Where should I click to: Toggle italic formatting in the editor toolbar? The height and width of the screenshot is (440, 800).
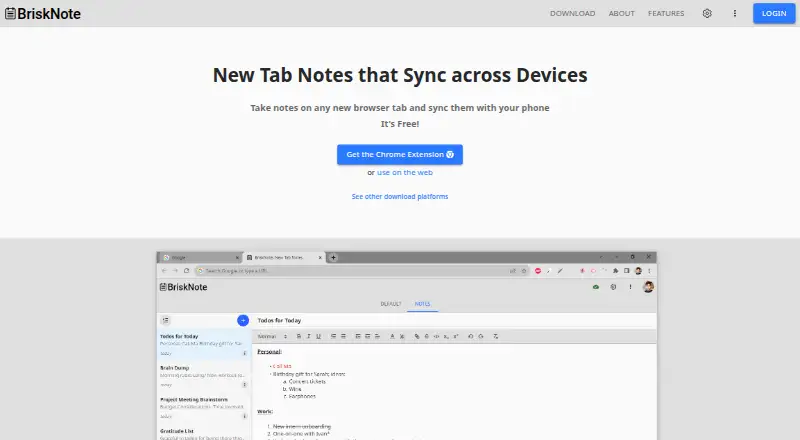308,336
